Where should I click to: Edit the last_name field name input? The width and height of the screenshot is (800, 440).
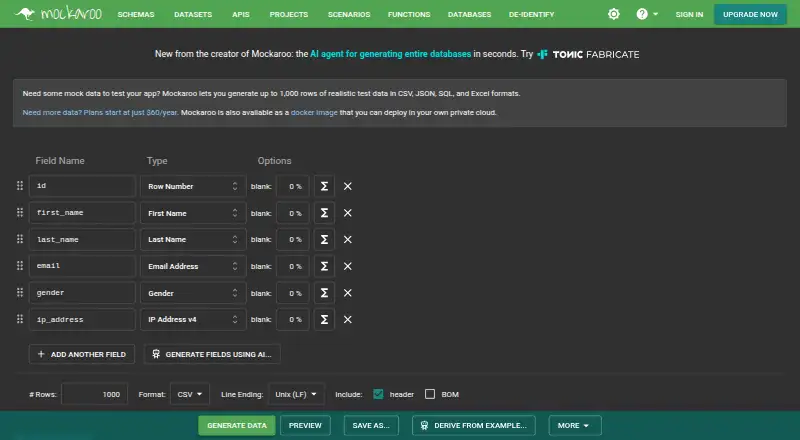pos(82,239)
